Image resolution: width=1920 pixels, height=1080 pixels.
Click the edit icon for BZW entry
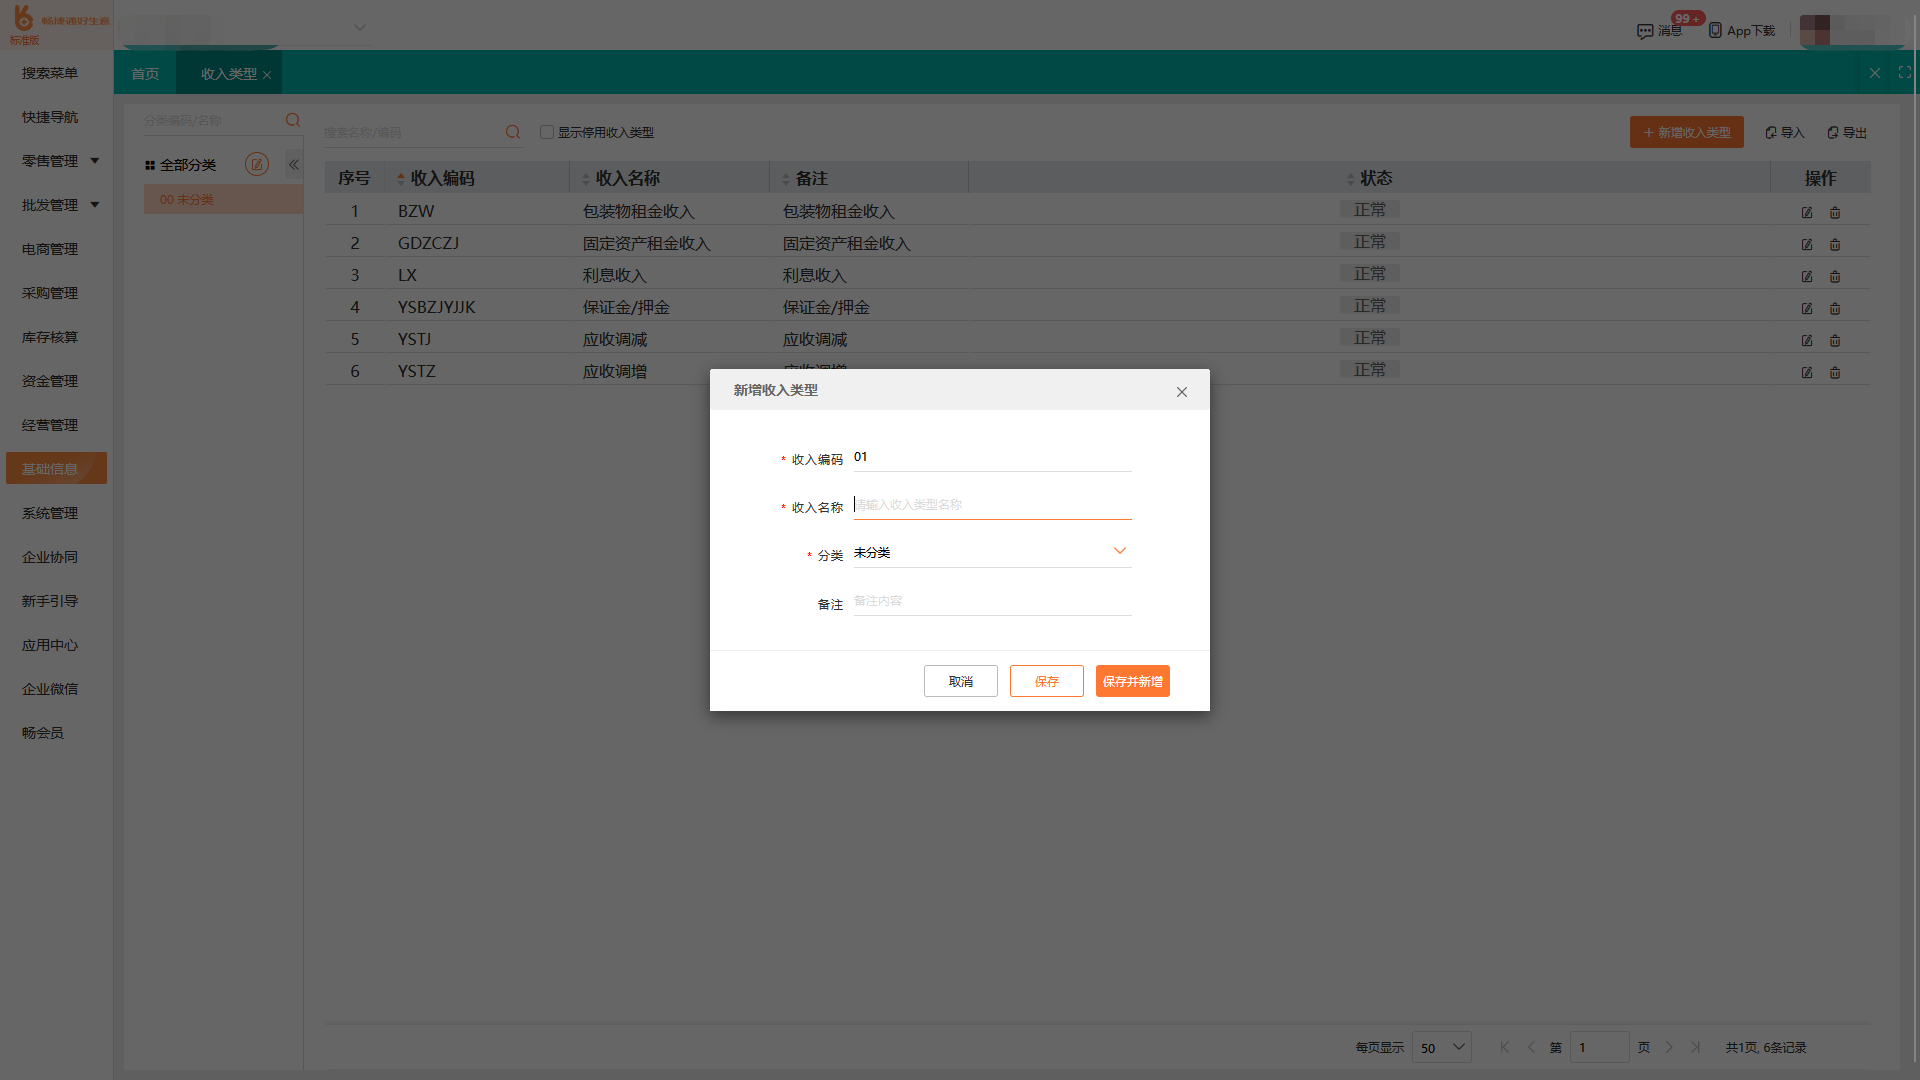[x=1807, y=211]
